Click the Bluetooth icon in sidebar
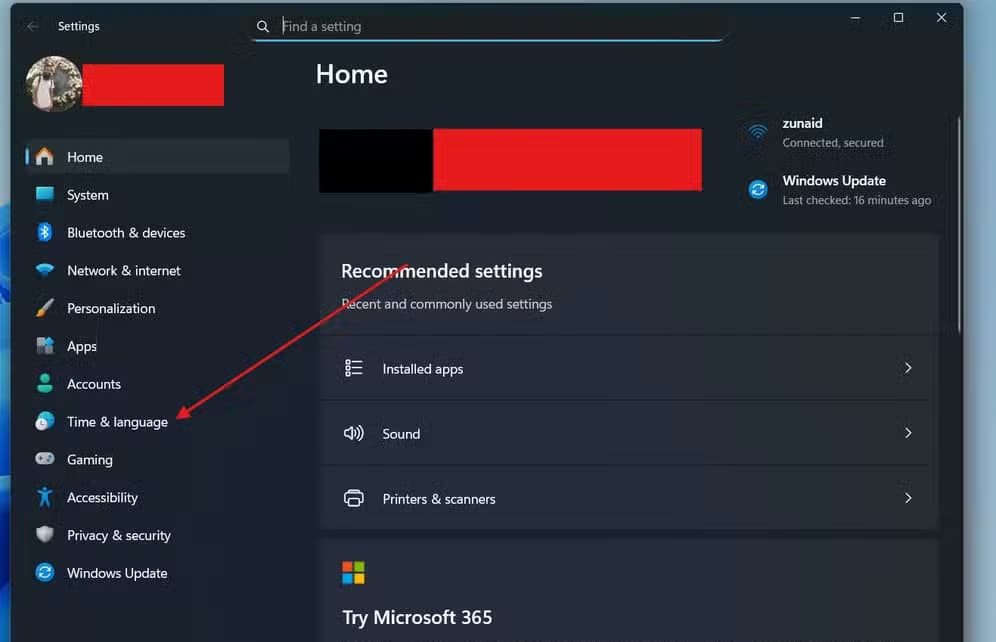The width and height of the screenshot is (996, 642). pos(44,232)
